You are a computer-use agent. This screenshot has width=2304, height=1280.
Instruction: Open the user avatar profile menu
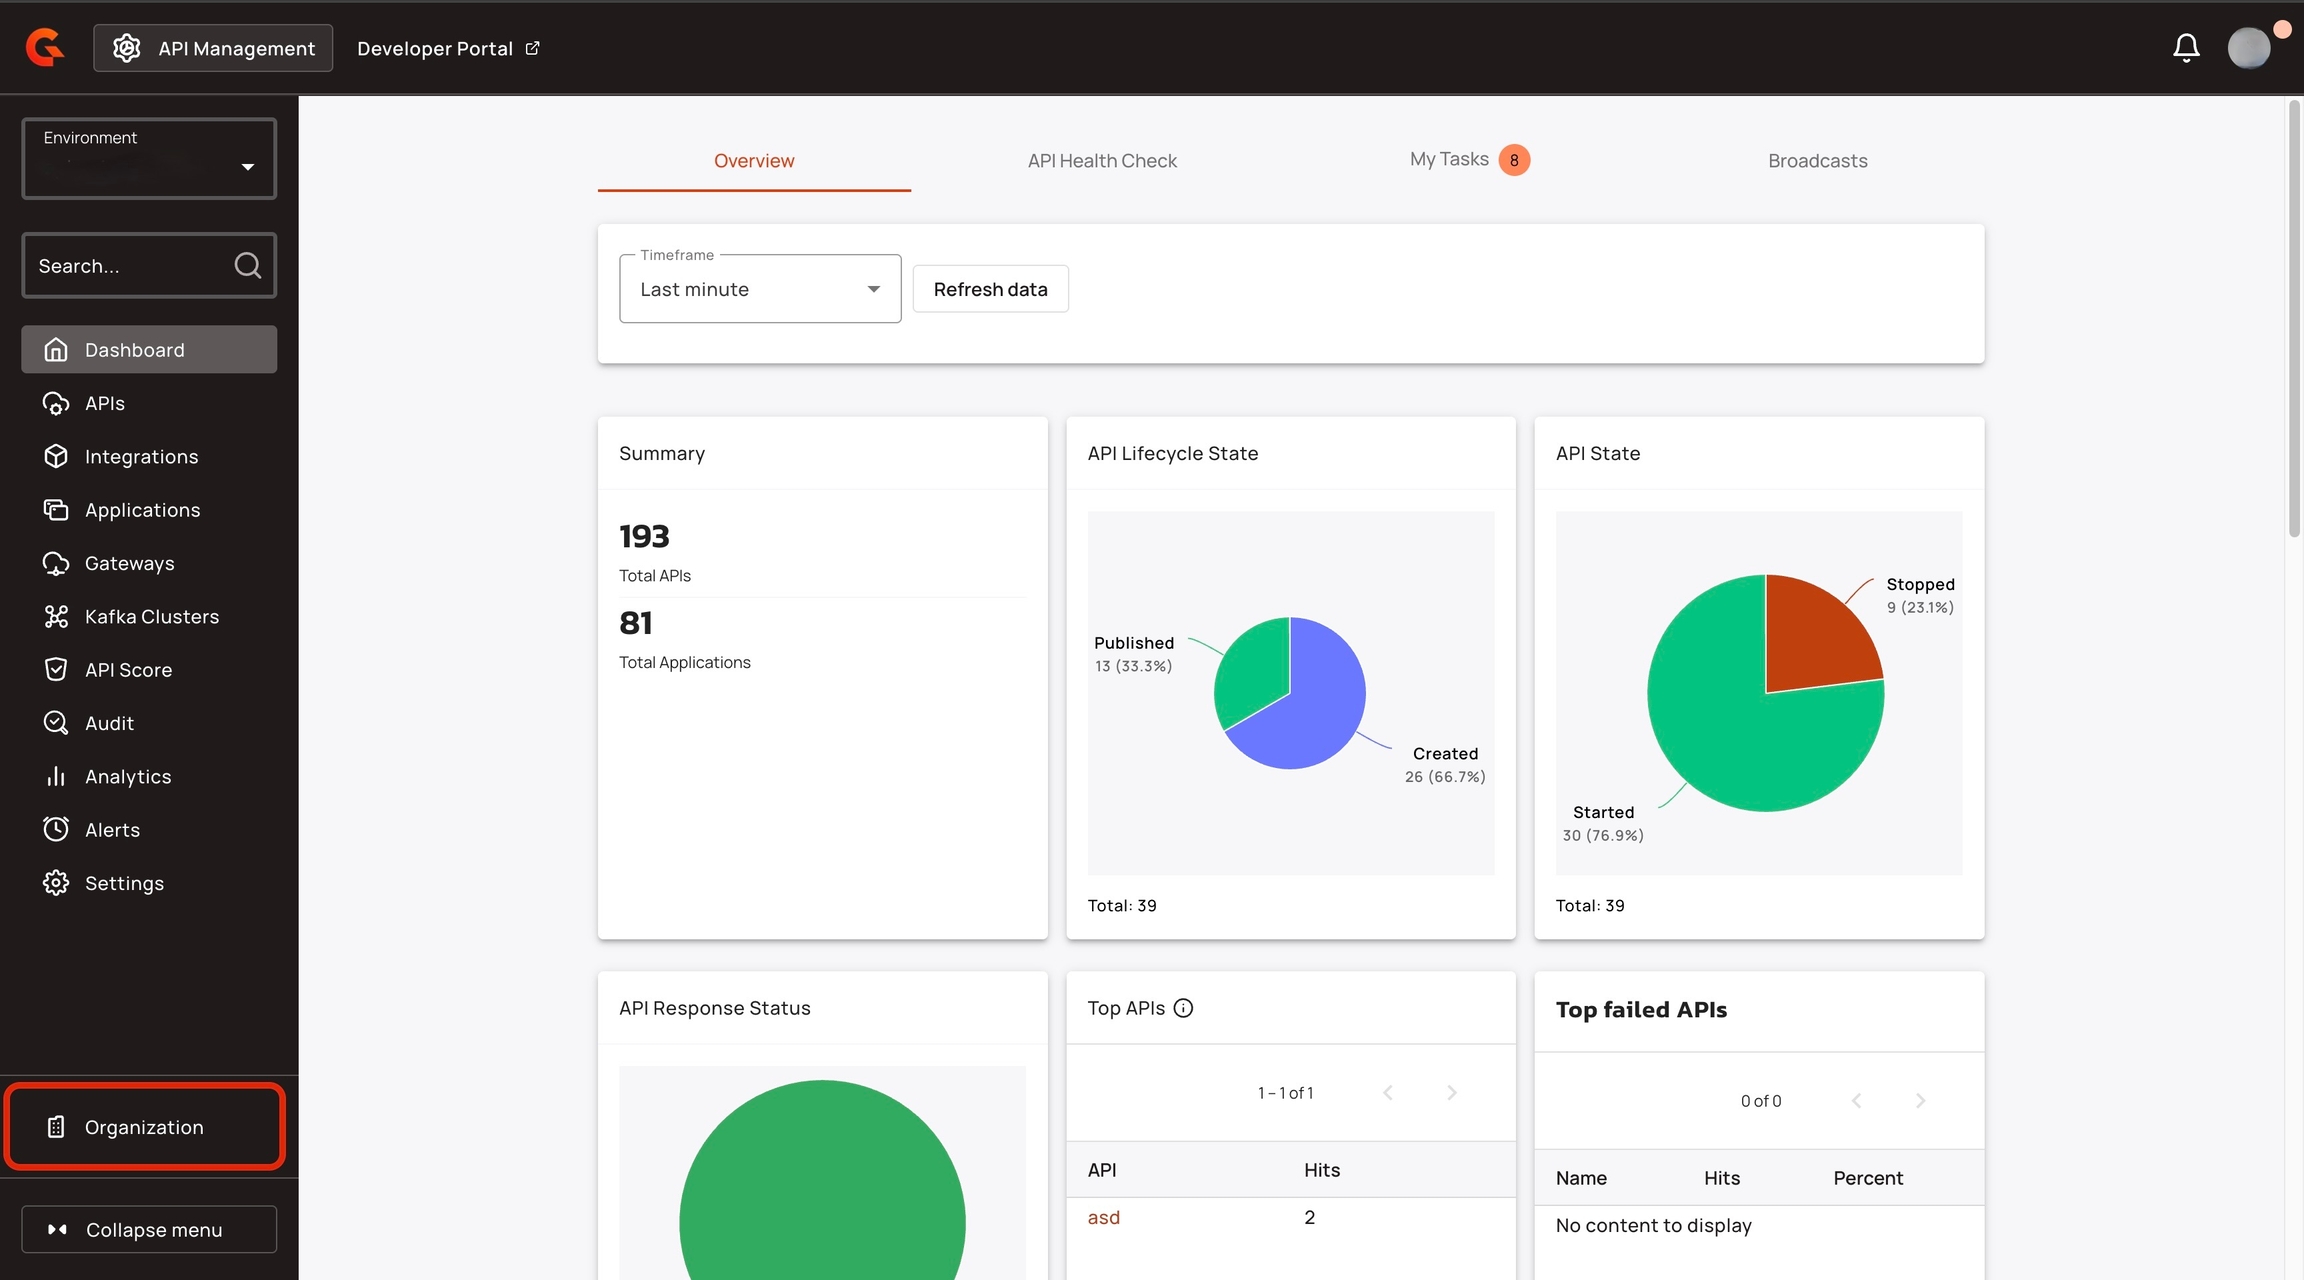(x=2249, y=47)
